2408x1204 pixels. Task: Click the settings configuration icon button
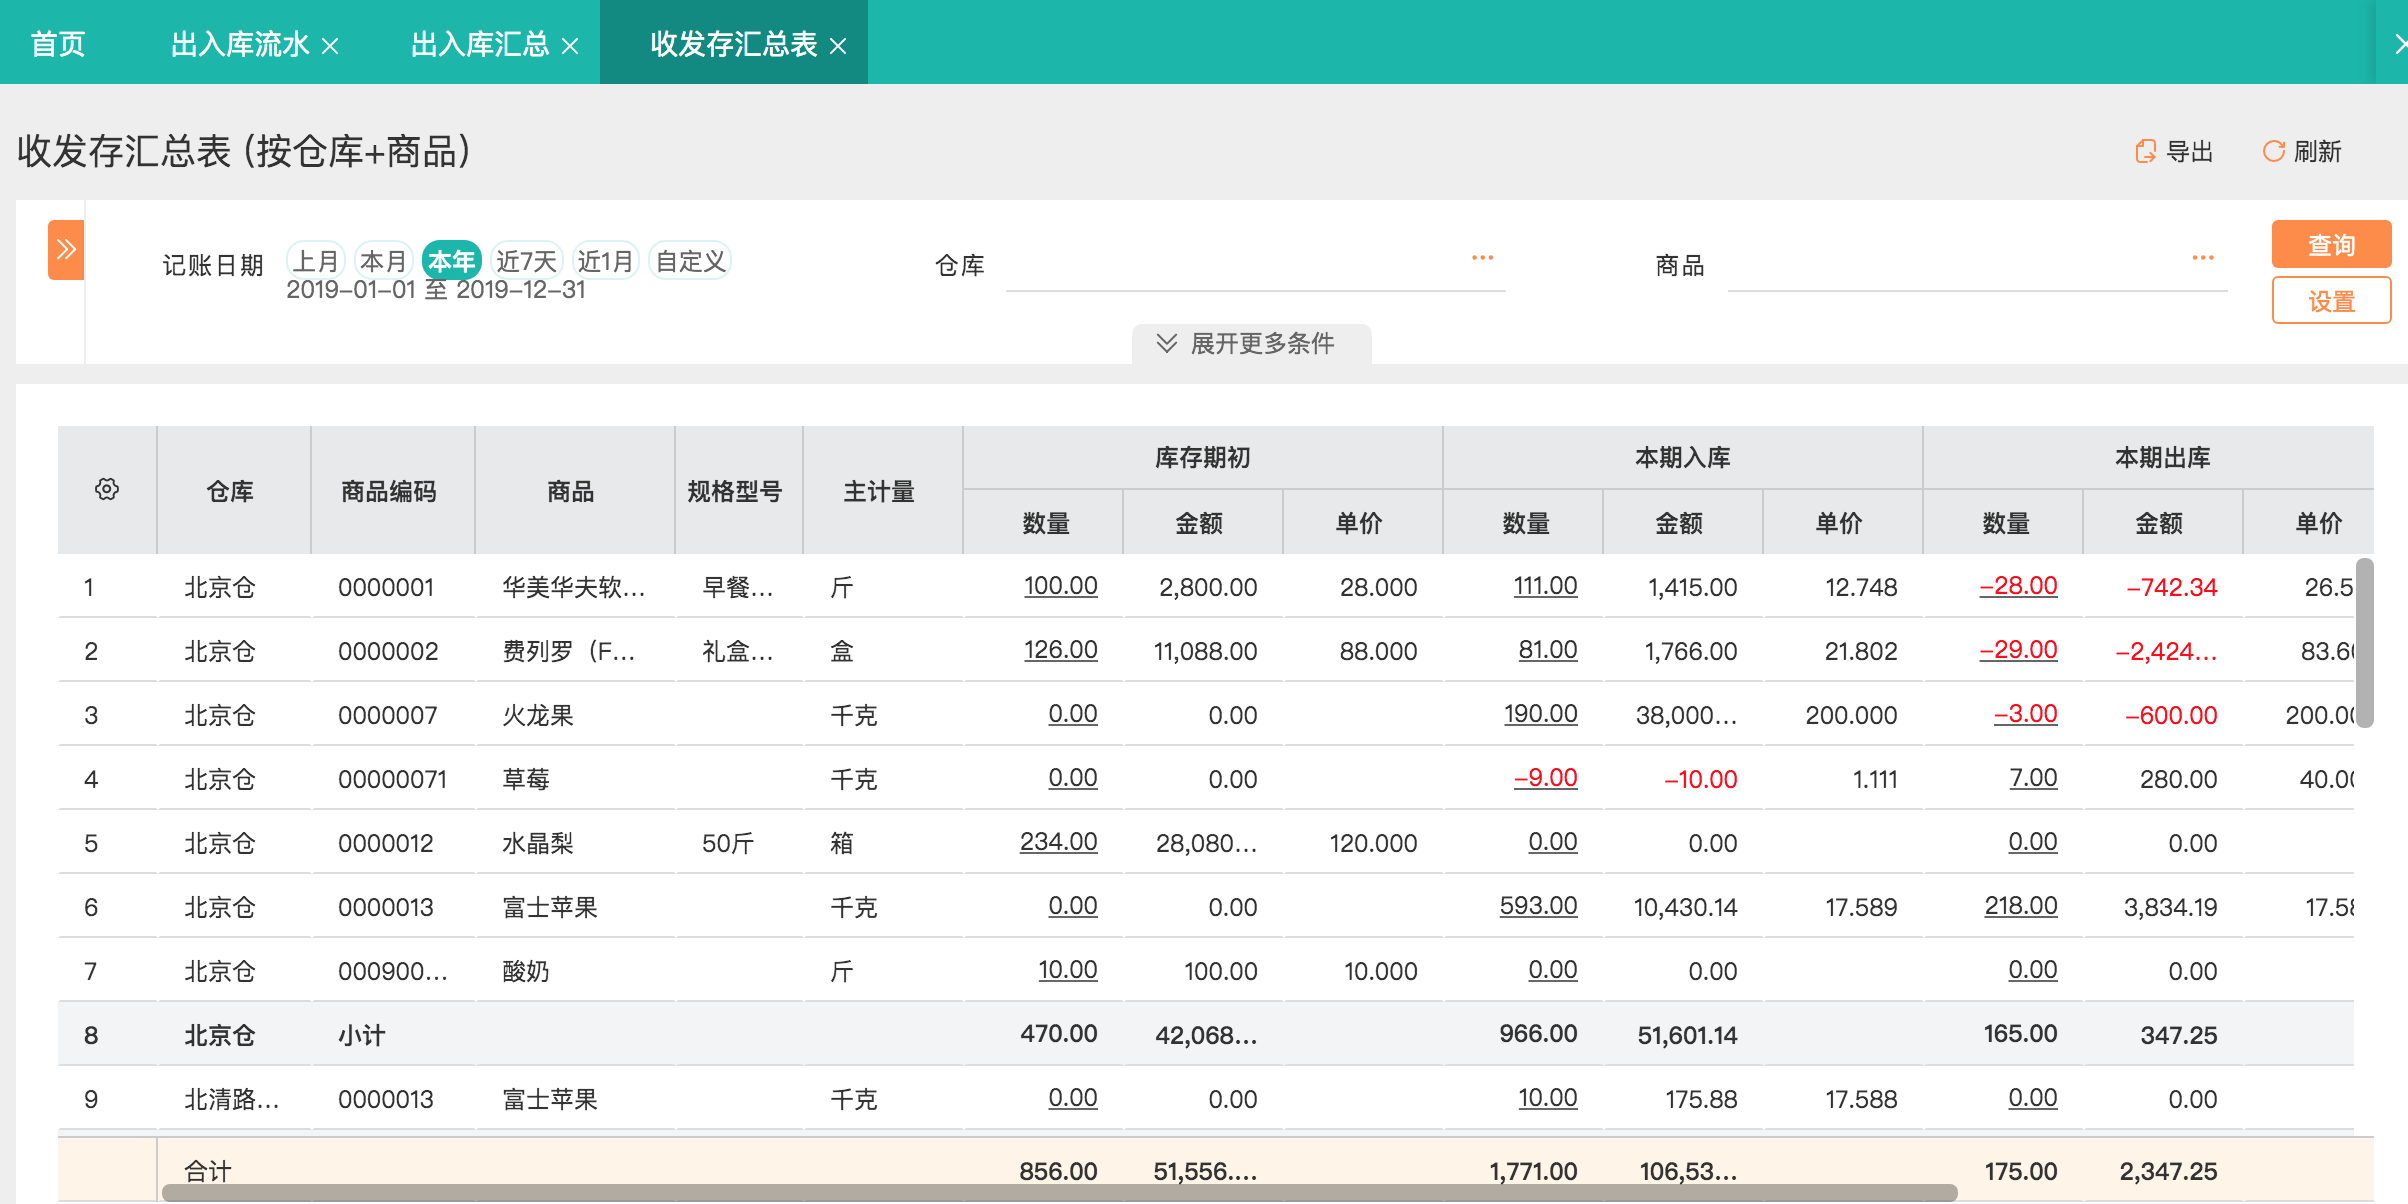106,488
